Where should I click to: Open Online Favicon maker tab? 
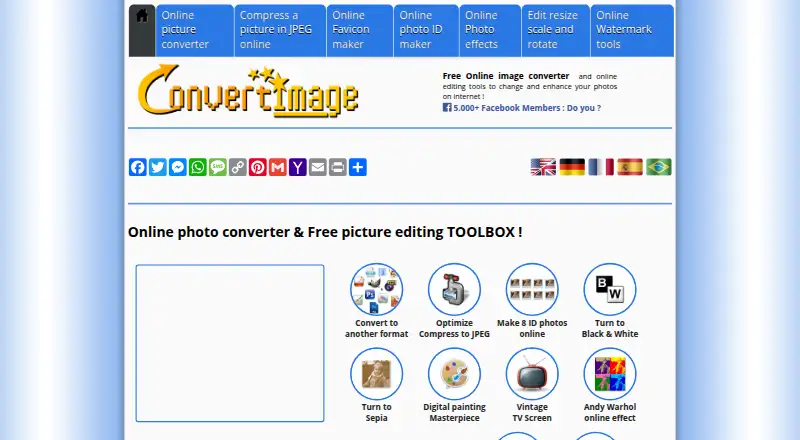coord(360,30)
